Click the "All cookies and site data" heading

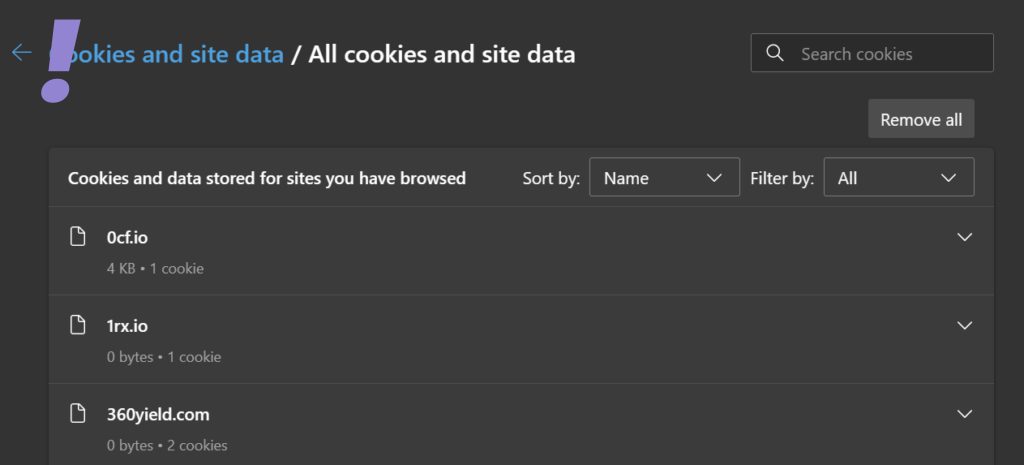point(441,54)
